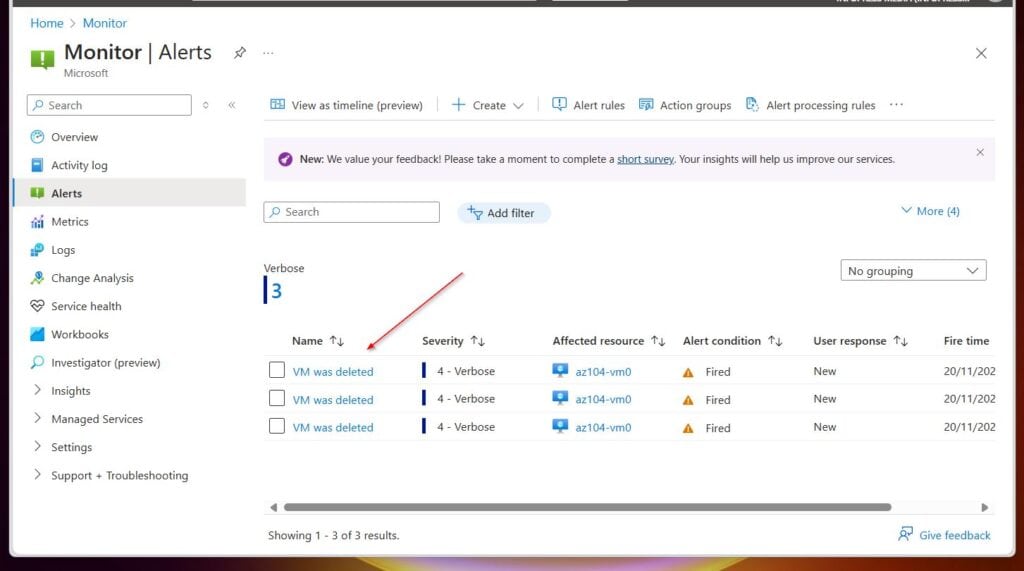Image resolution: width=1024 pixels, height=571 pixels.
Task: Pin the Monitor Alerts page
Action: 240,53
